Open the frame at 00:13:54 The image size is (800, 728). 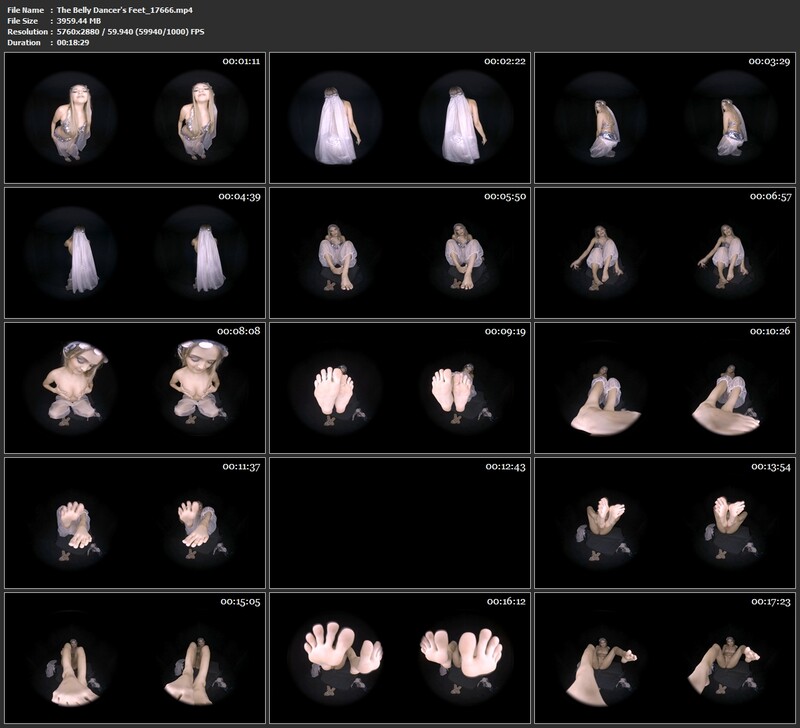664,523
